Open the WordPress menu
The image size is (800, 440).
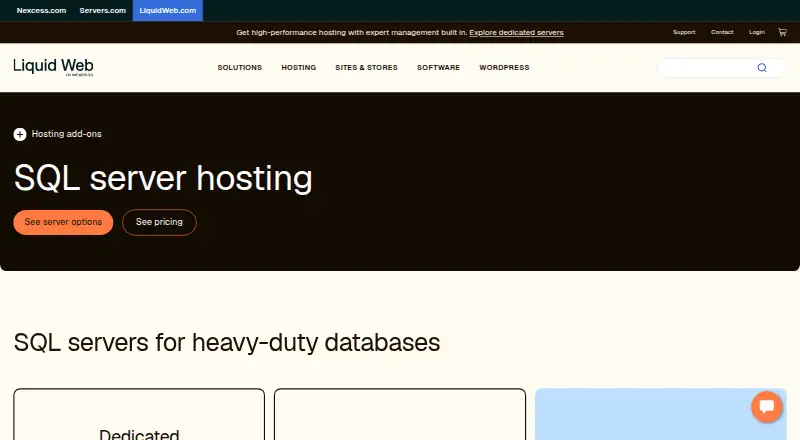point(504,67)
